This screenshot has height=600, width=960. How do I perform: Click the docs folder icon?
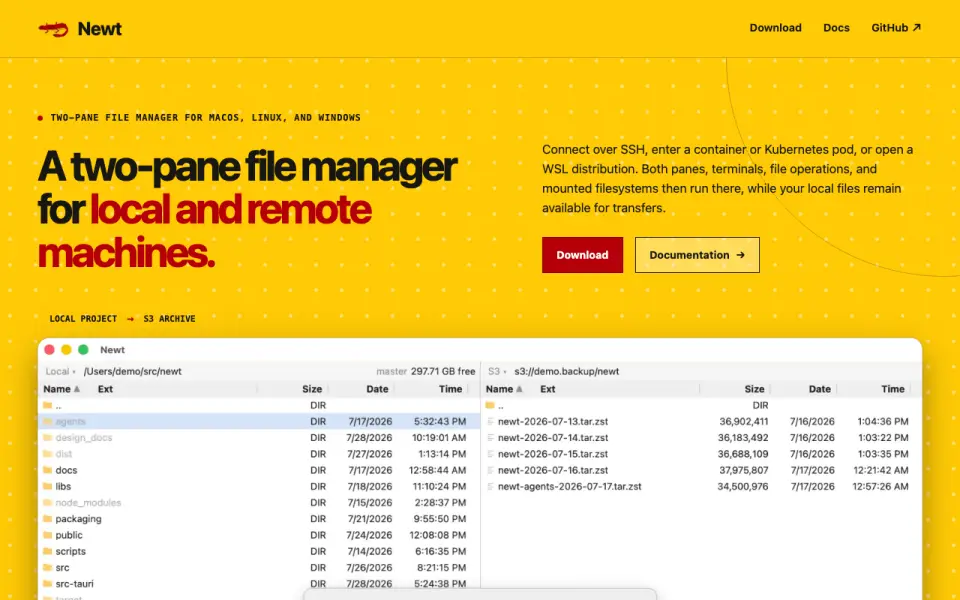48,470
